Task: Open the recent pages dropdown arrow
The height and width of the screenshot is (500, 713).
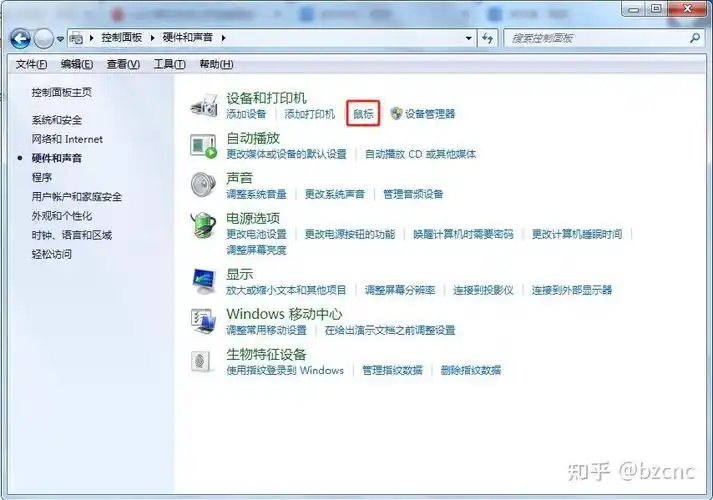Action: click(x=61, y=38)
